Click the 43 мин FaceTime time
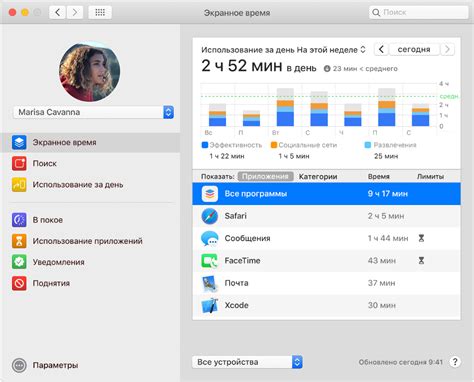This screenshot has width=474, height=382. pyautogui.click(x=382, y=261)
